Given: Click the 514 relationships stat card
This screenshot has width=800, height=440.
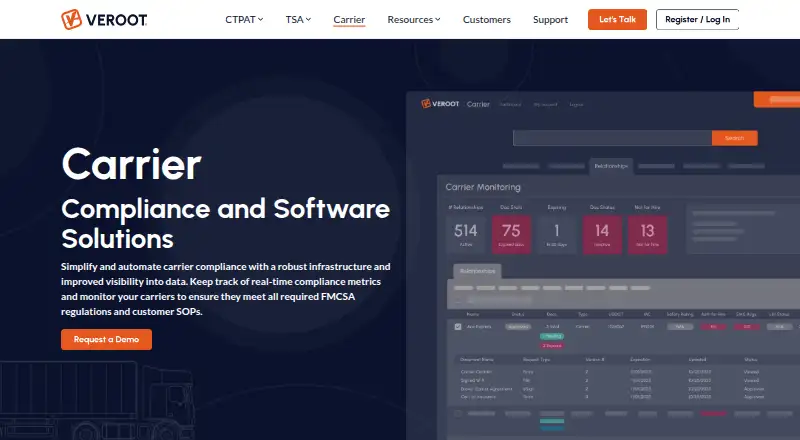Looking at the screenshot, I should pos(466,234).
